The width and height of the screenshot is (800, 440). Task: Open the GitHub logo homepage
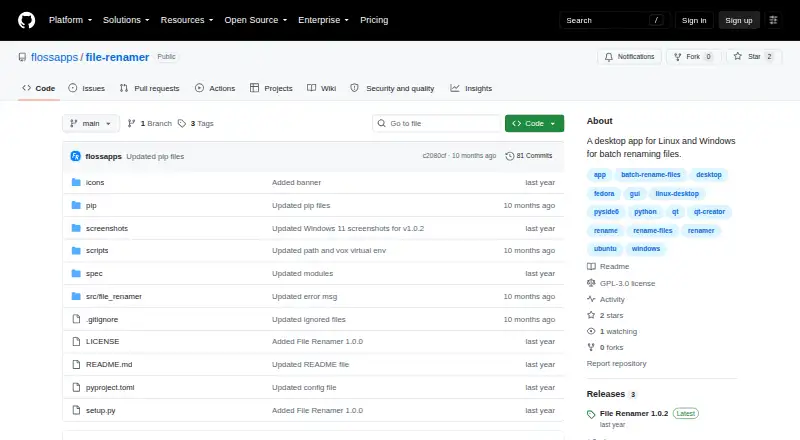coord(27,20)
